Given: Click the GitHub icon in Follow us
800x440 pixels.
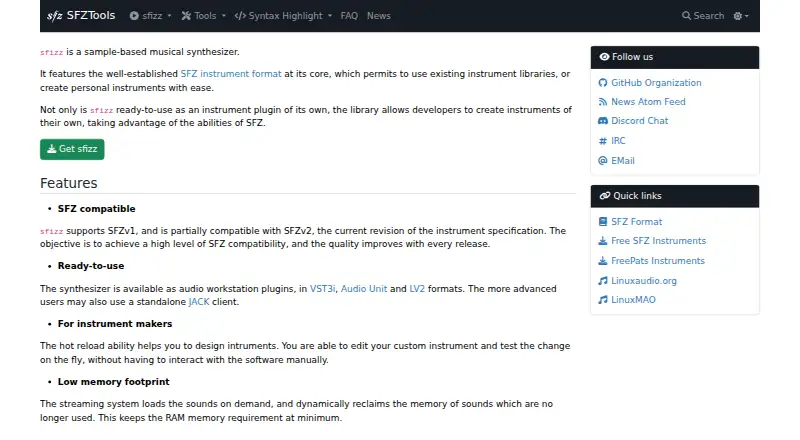Looking at the screenshot, I should pyautogui.click(x=603, y=83).
